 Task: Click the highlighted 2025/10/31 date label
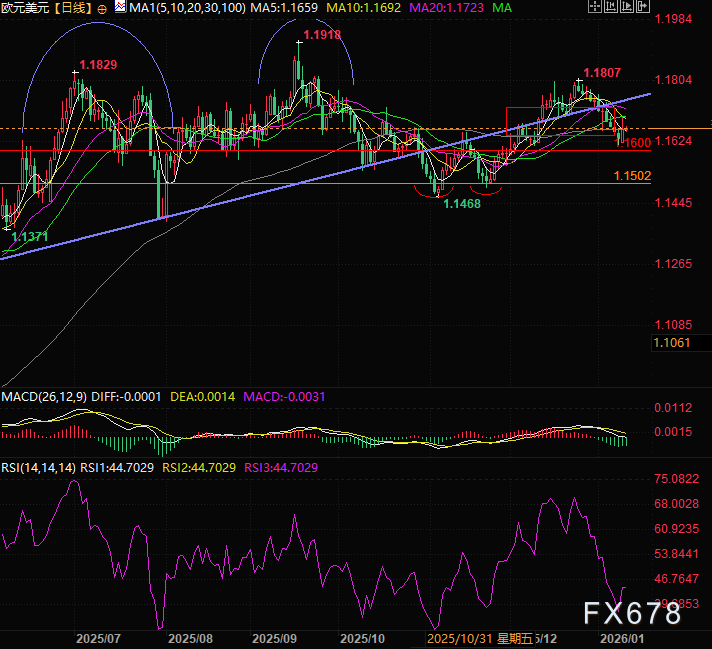coord(459,637)
